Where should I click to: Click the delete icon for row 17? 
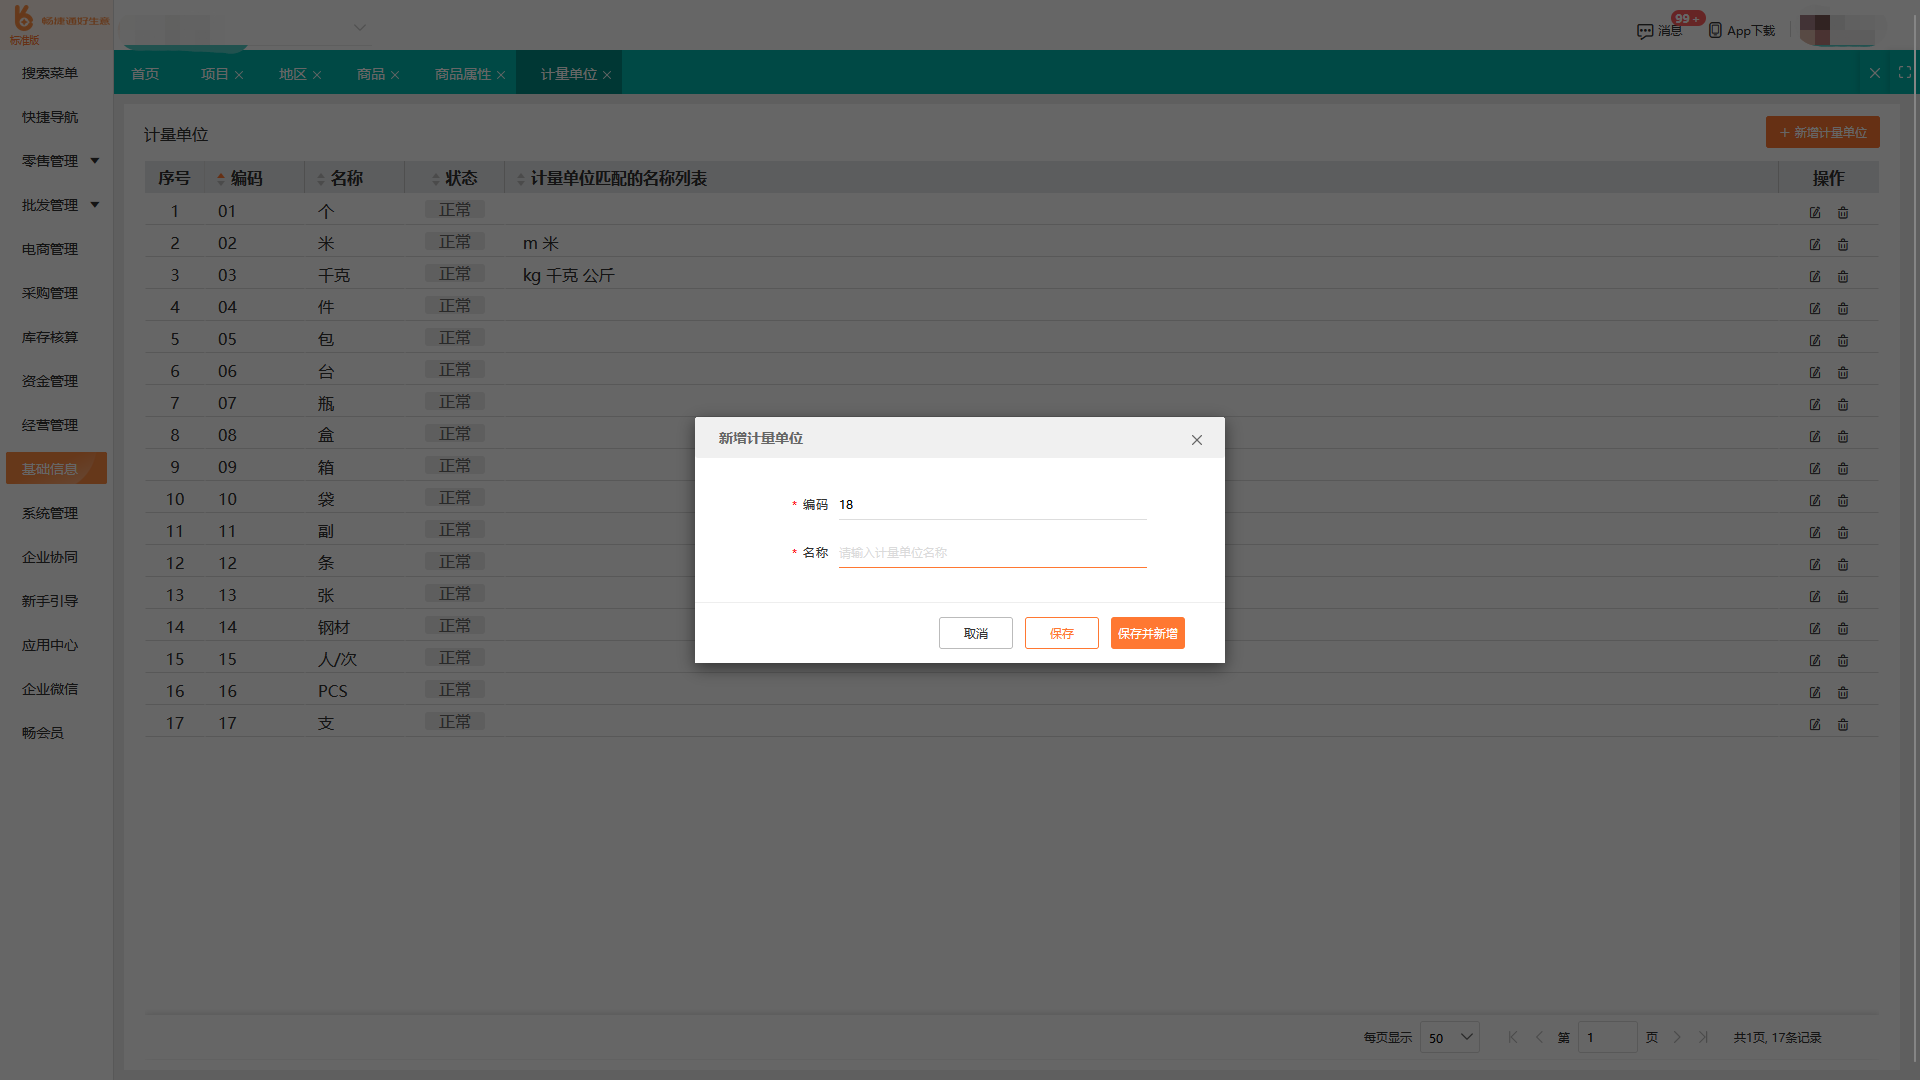1844,723
